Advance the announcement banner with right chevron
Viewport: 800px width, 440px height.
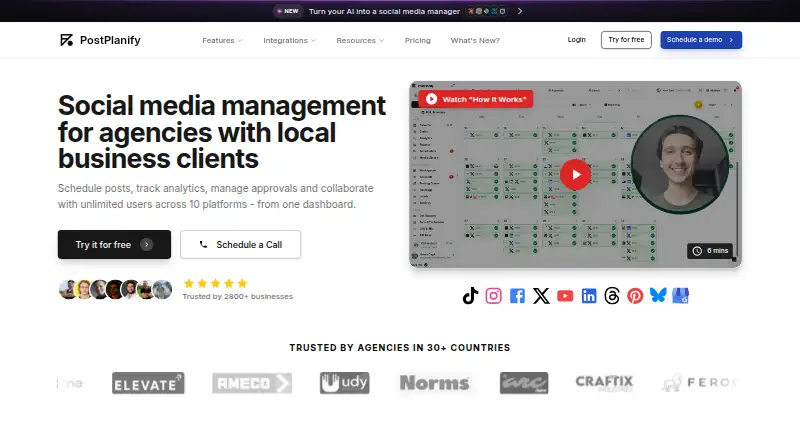tap(520, 11)
